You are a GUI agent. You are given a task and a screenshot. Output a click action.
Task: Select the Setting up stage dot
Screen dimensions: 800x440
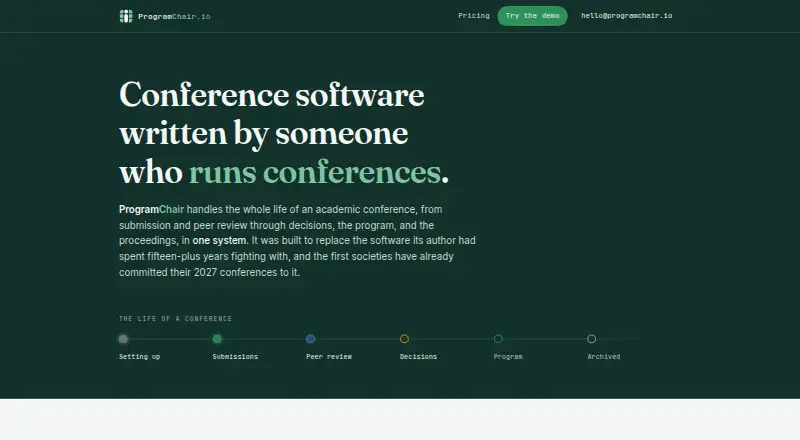[123, 339]
